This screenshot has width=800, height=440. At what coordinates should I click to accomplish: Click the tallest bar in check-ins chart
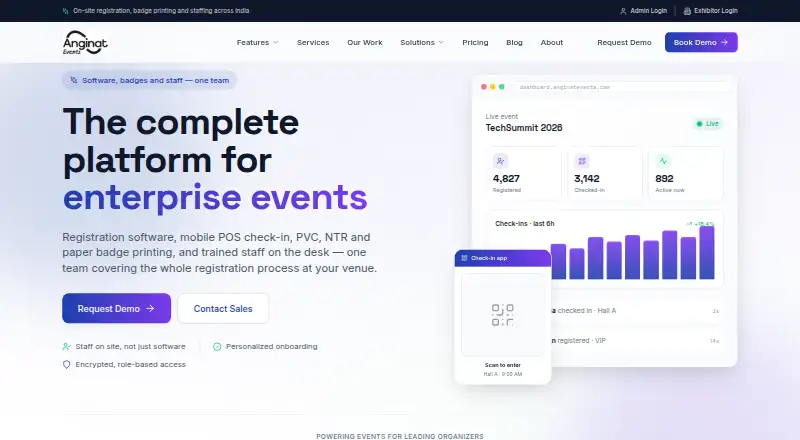coord(707,253)
